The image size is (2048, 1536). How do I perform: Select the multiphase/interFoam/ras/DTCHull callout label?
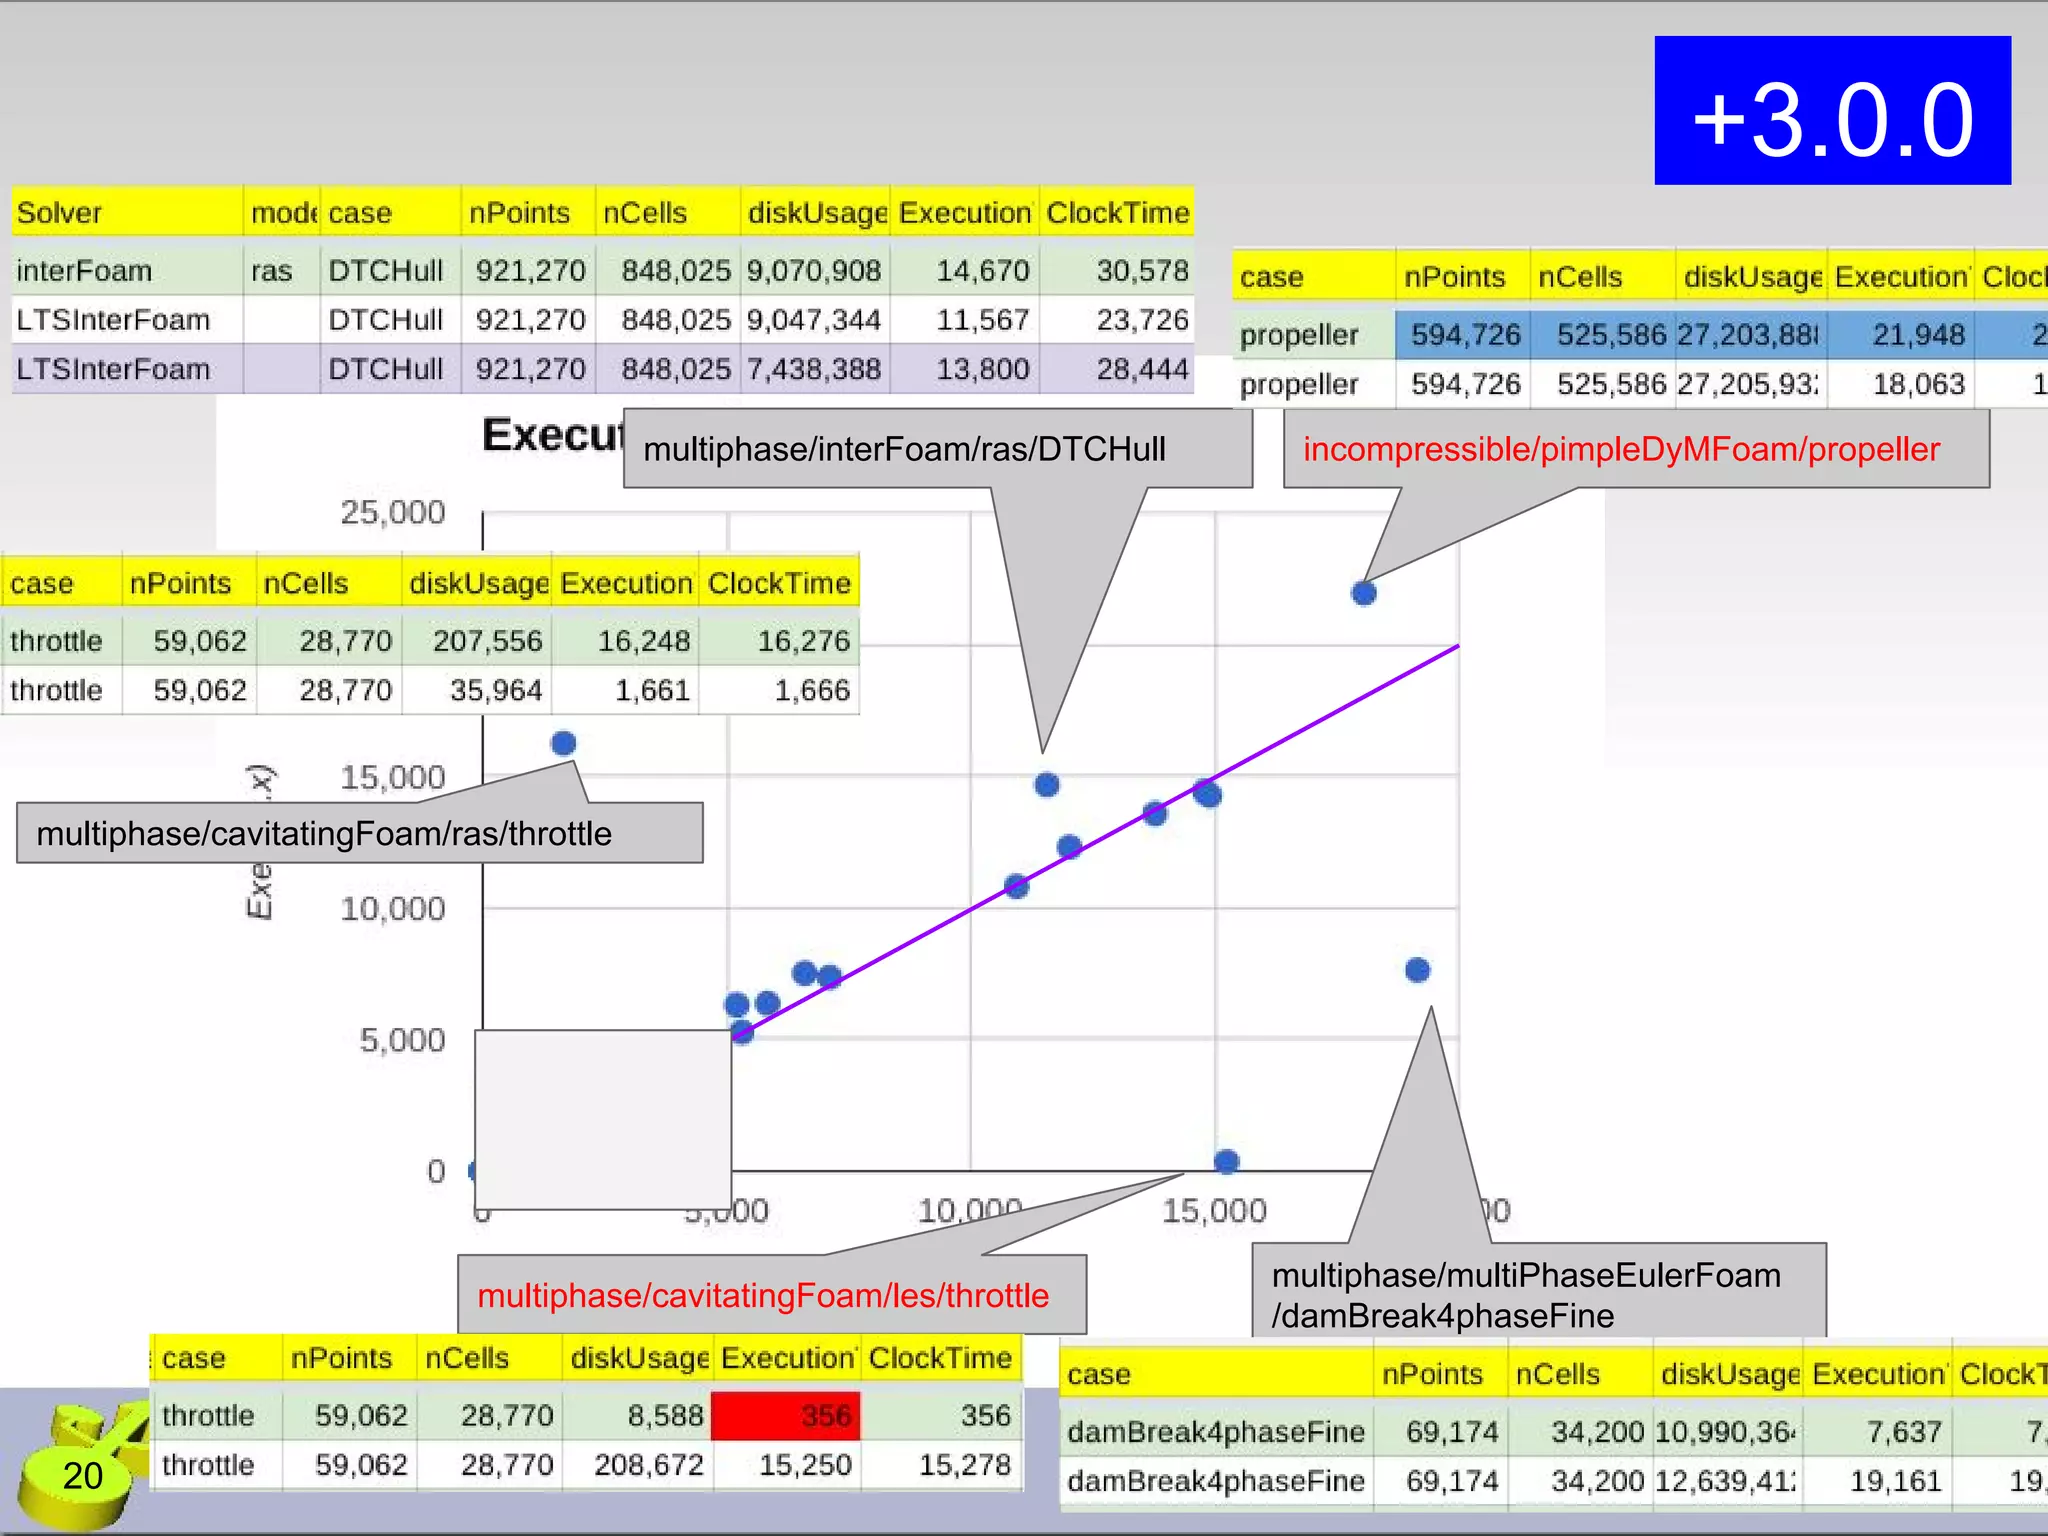click(904, 449)
